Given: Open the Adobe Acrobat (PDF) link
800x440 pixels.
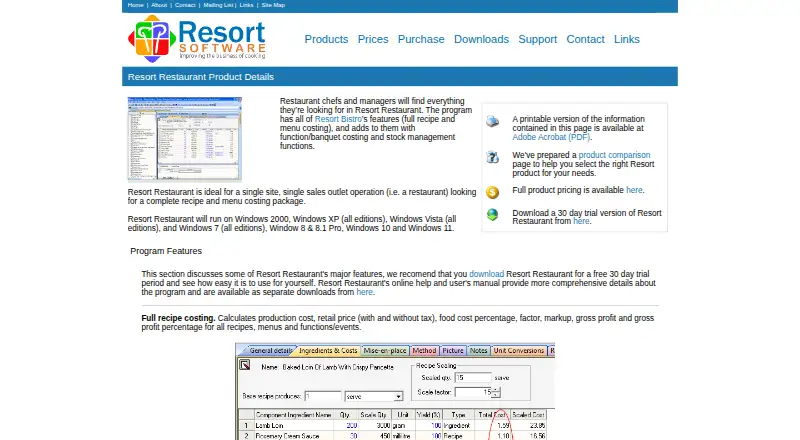Looking at the screenshot, I should [x=551, y=137].
